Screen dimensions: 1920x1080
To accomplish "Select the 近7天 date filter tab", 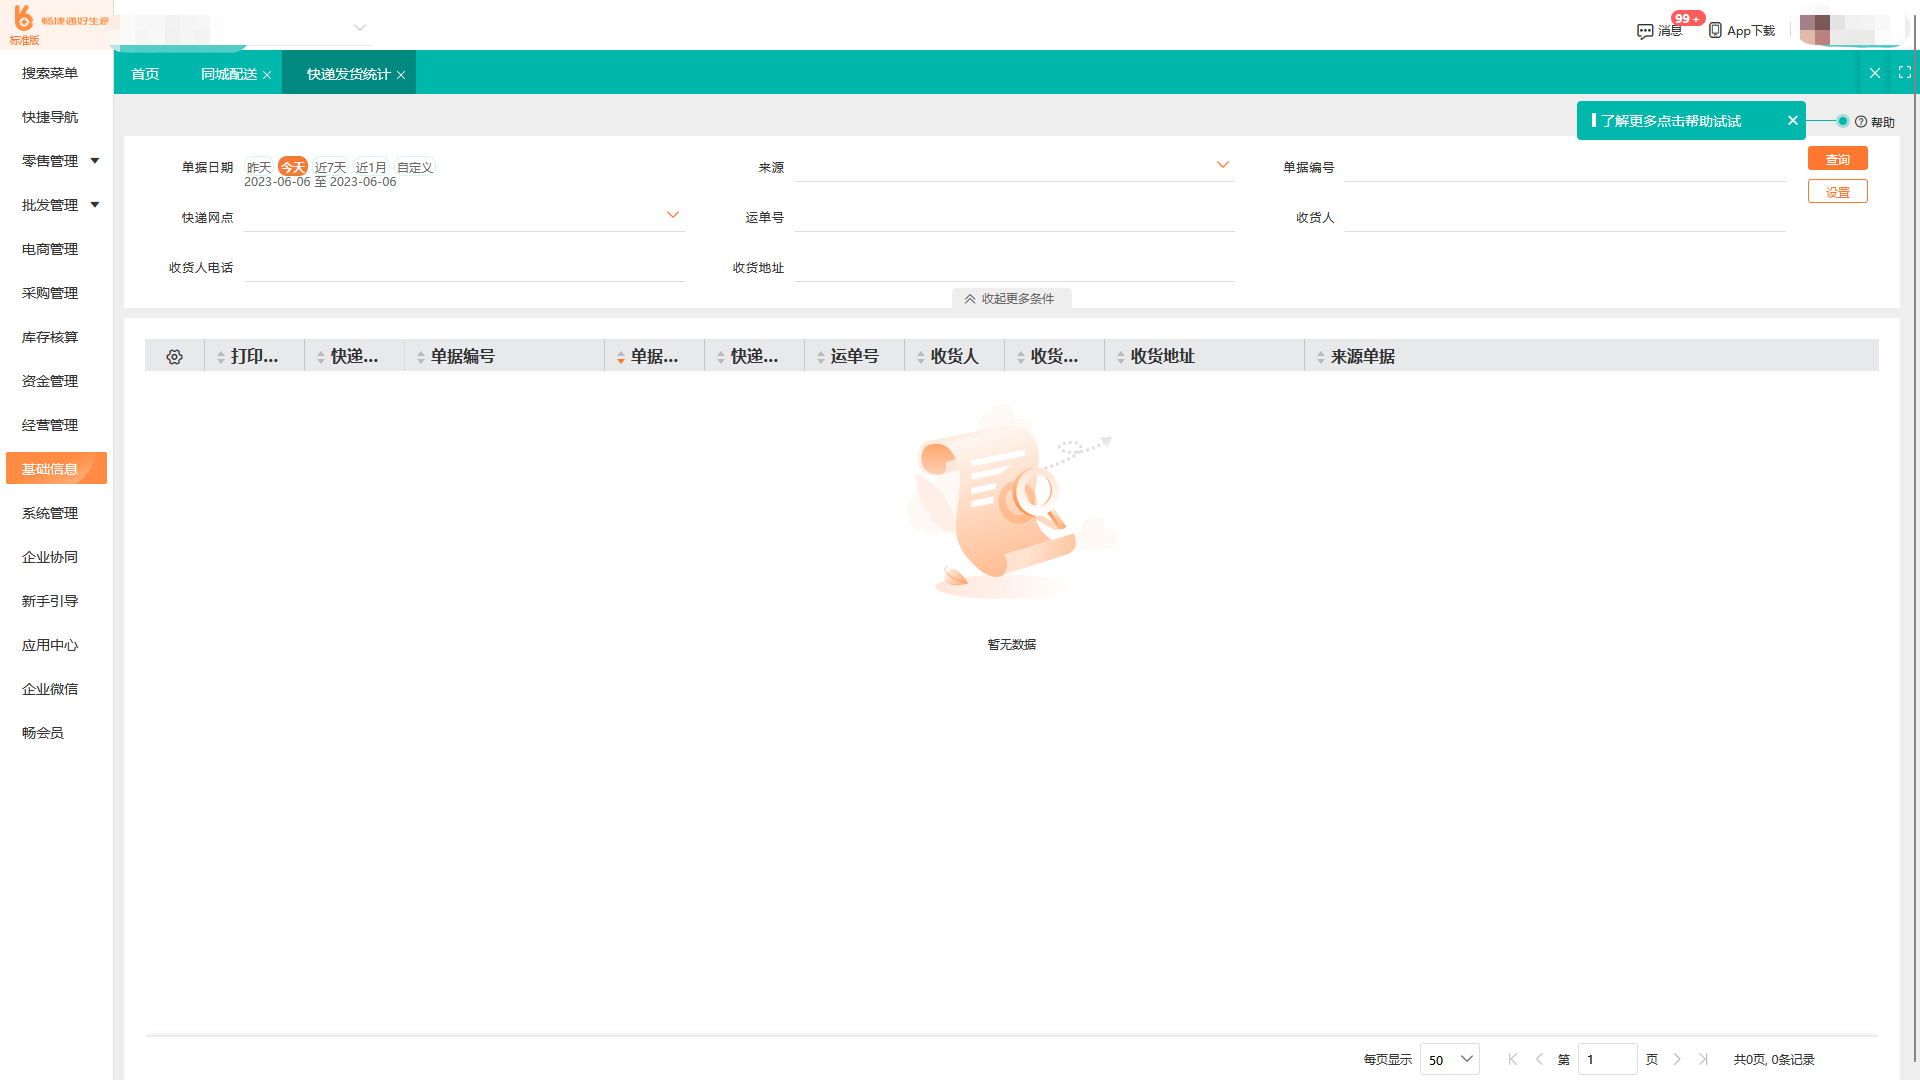I will [x=330, y=166].
